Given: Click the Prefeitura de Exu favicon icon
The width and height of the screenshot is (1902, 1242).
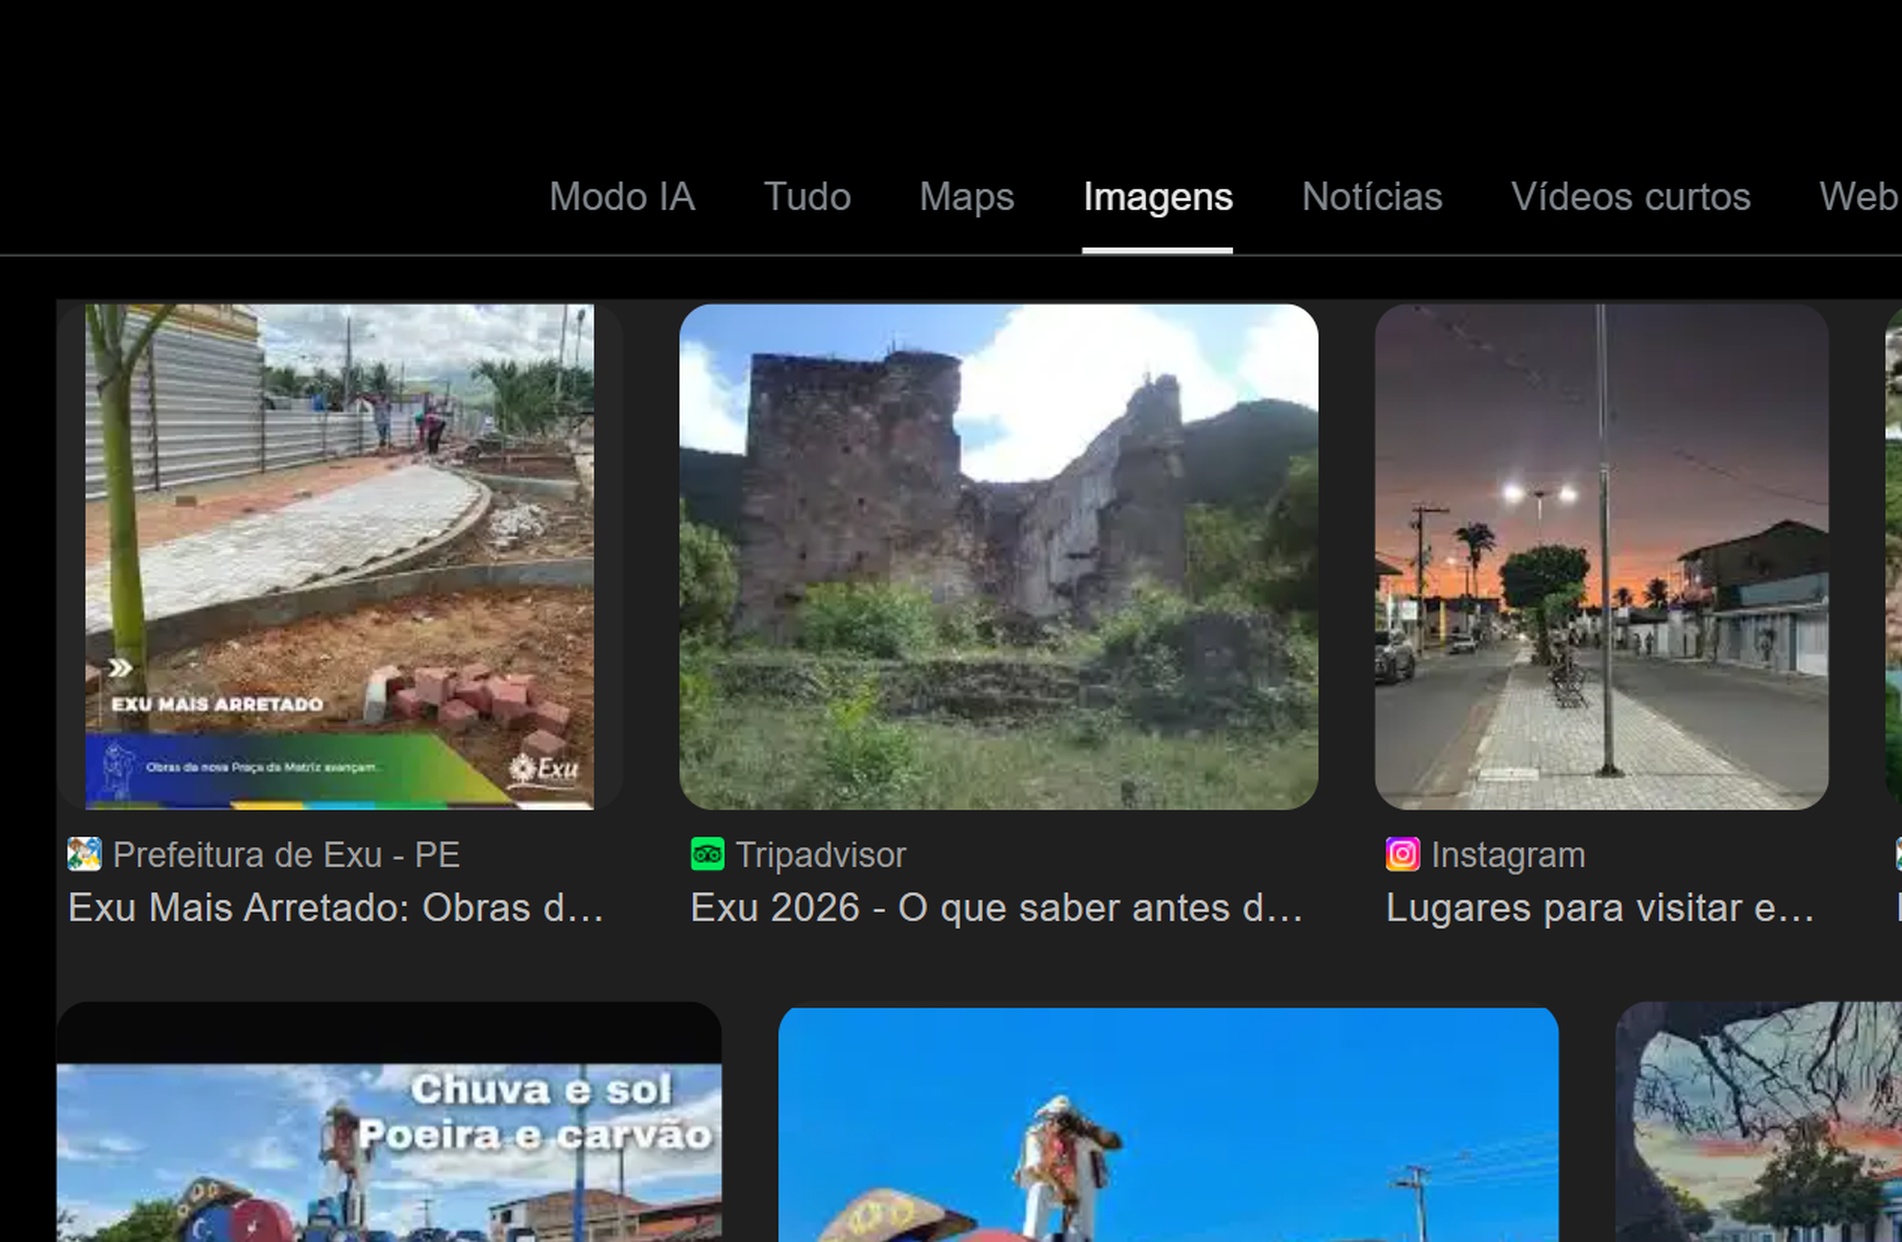Looking at the screenshot, I should (x=84, y=855).
